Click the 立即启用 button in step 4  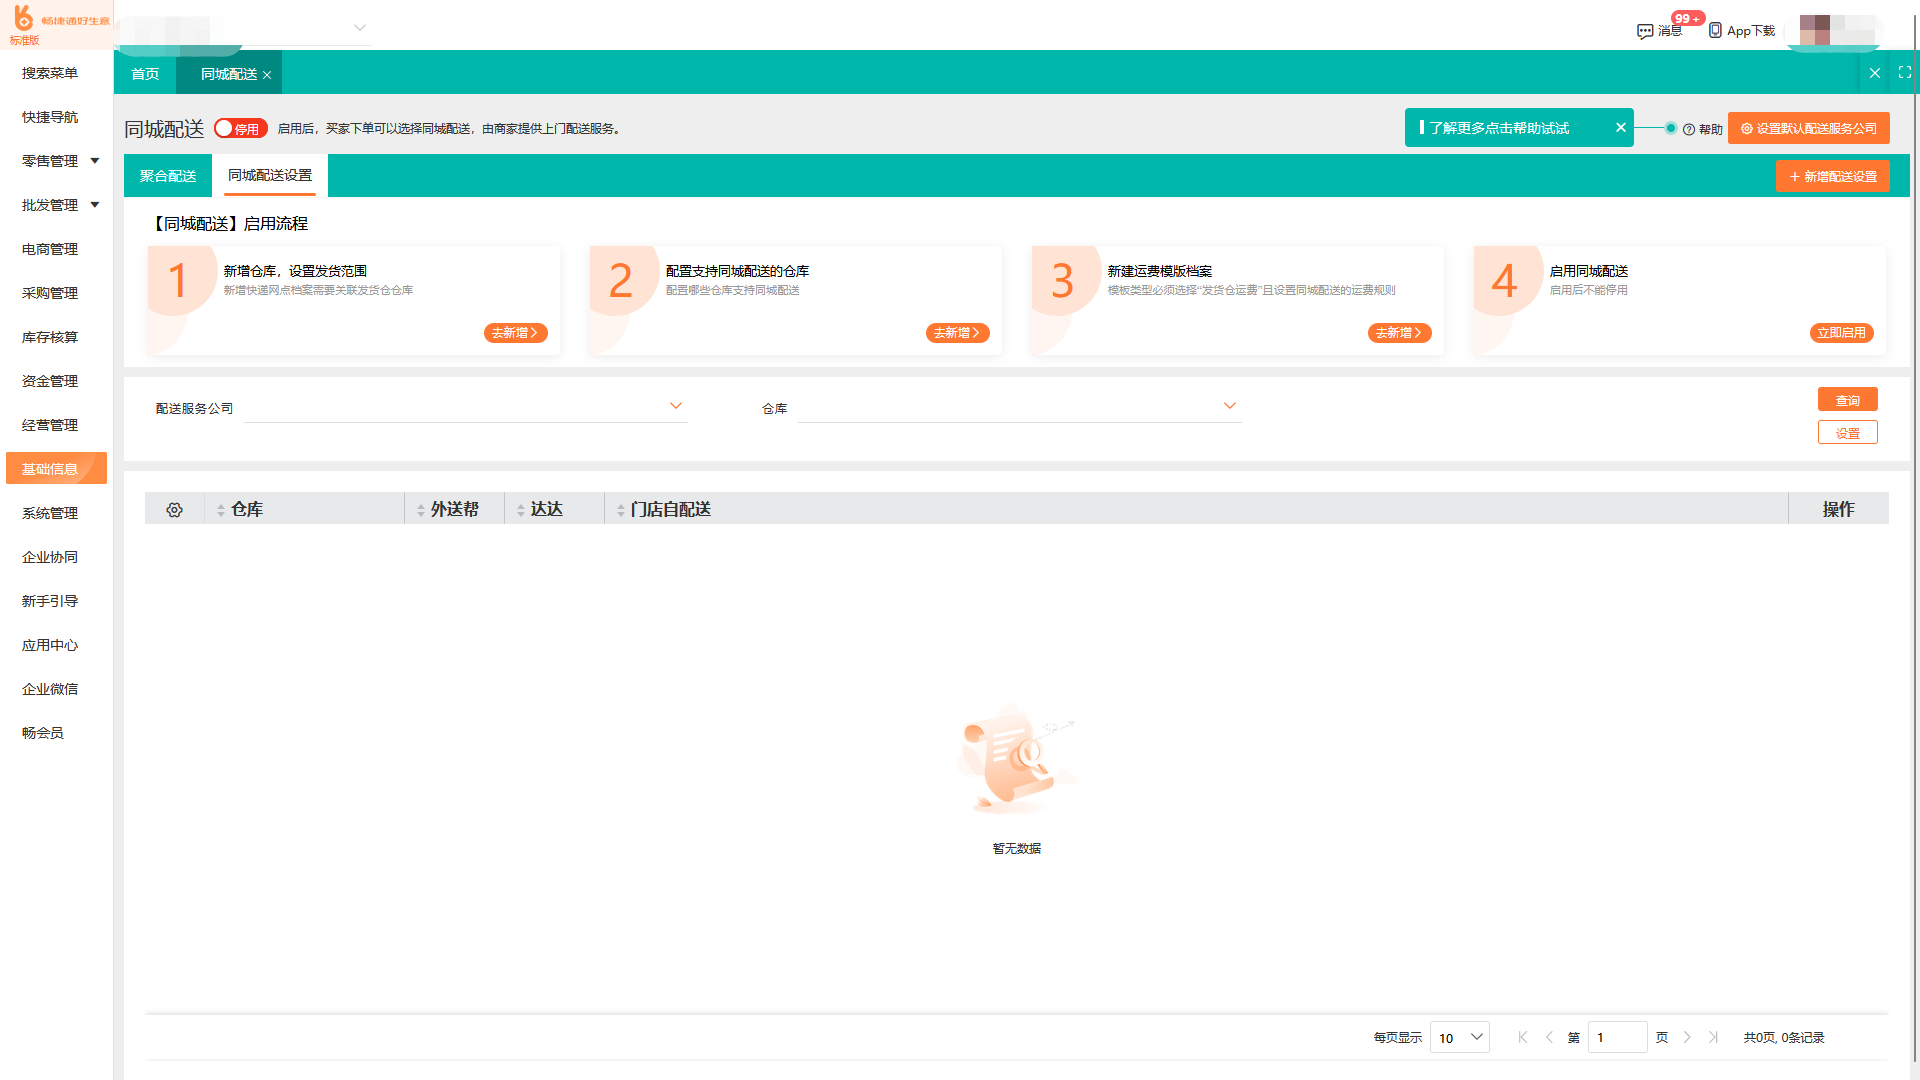[1841, 332]
